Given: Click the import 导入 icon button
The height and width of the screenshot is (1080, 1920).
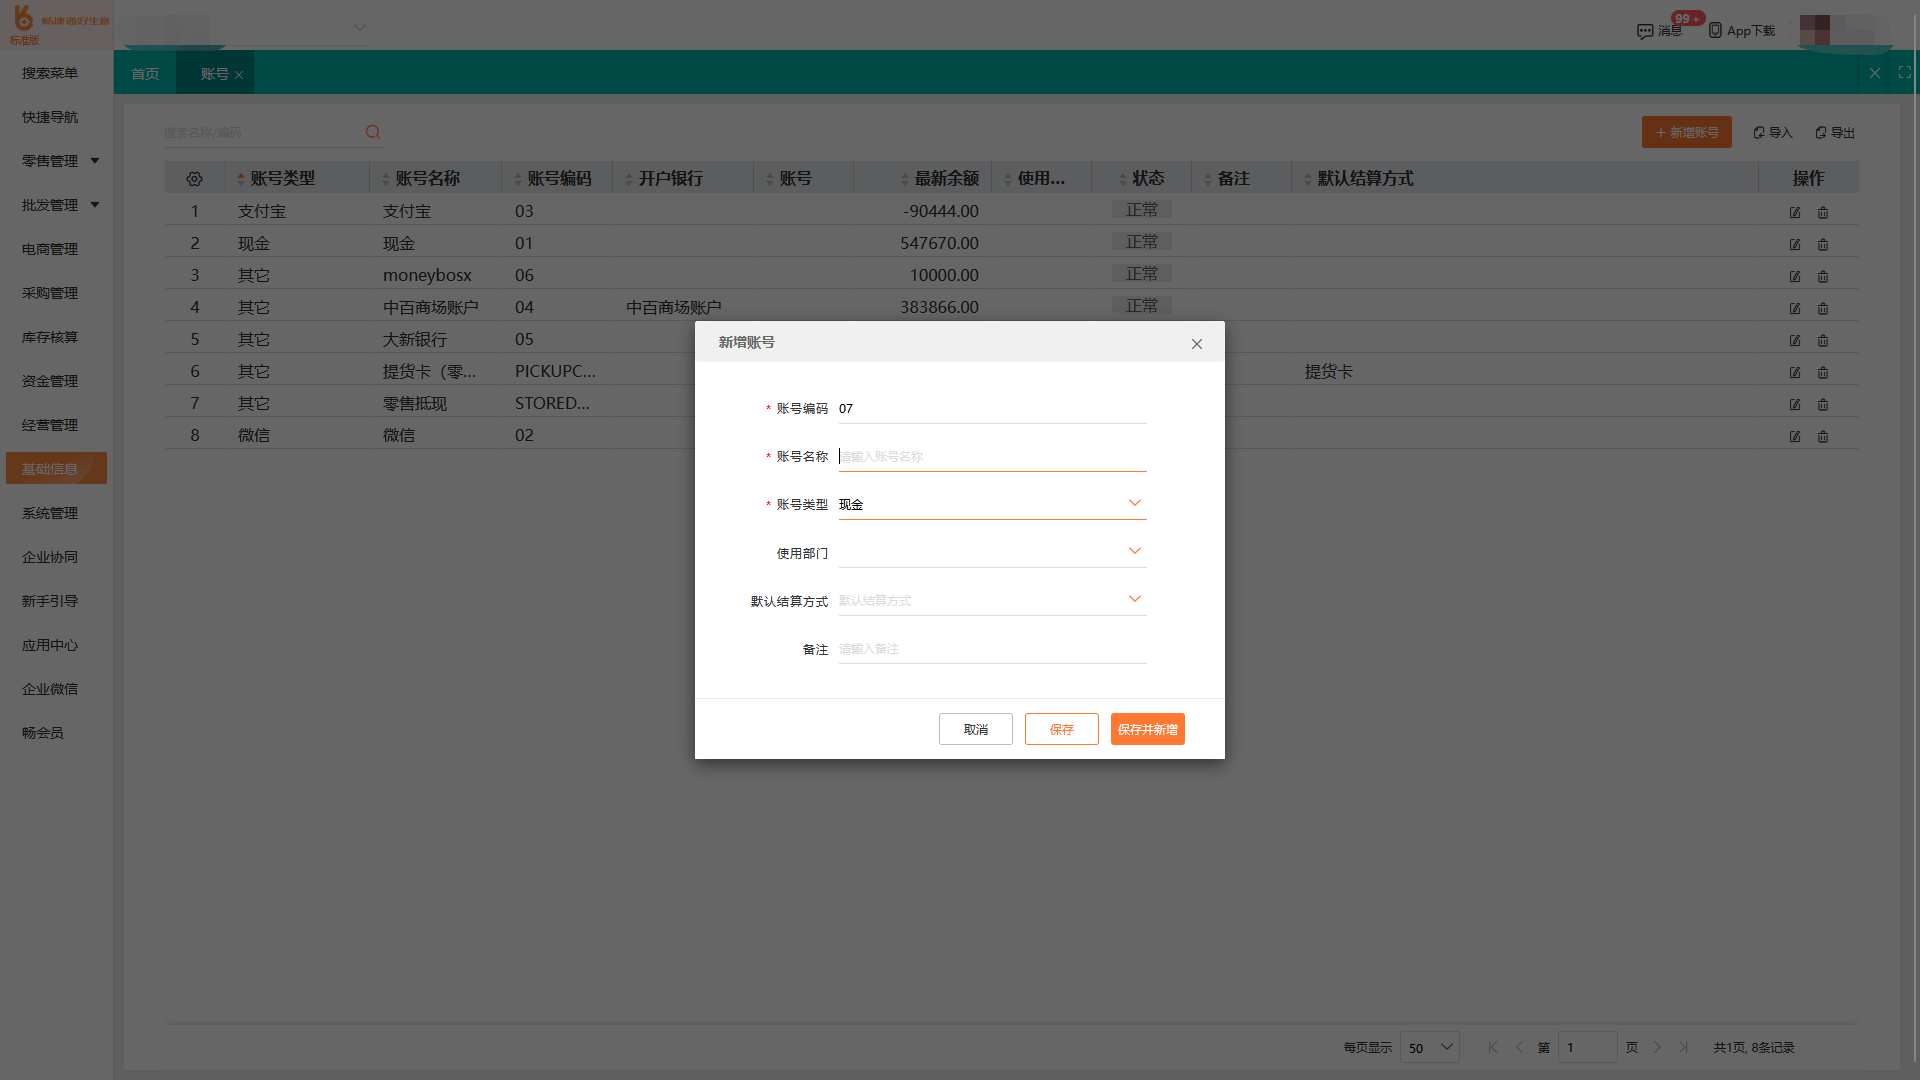Looking at the screenshot, I should [x=1772, y=132].
